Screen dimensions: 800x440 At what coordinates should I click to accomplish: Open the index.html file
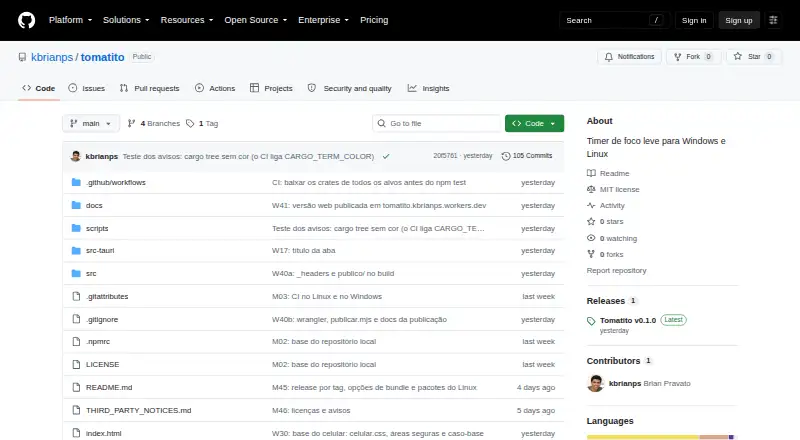[104, 433]
